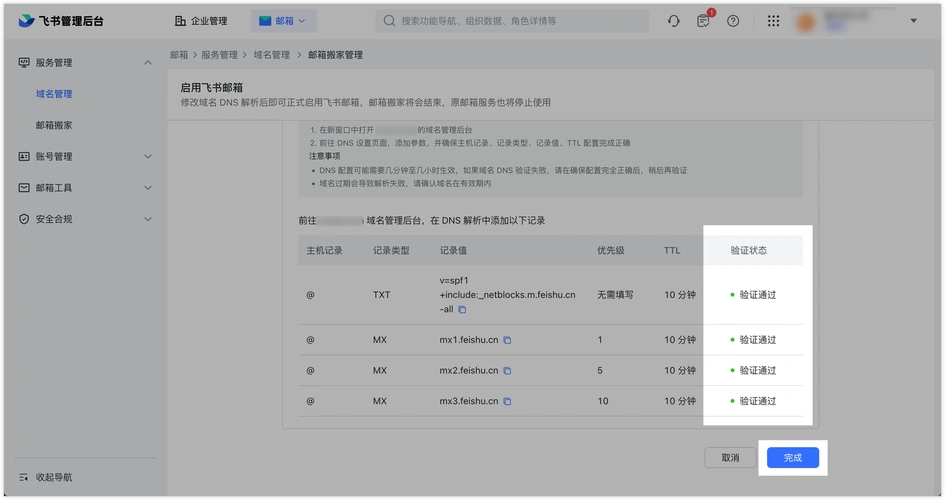945x500 pixels.
Task: Copy the SPF TXT record value
Action: click(462, 310)
